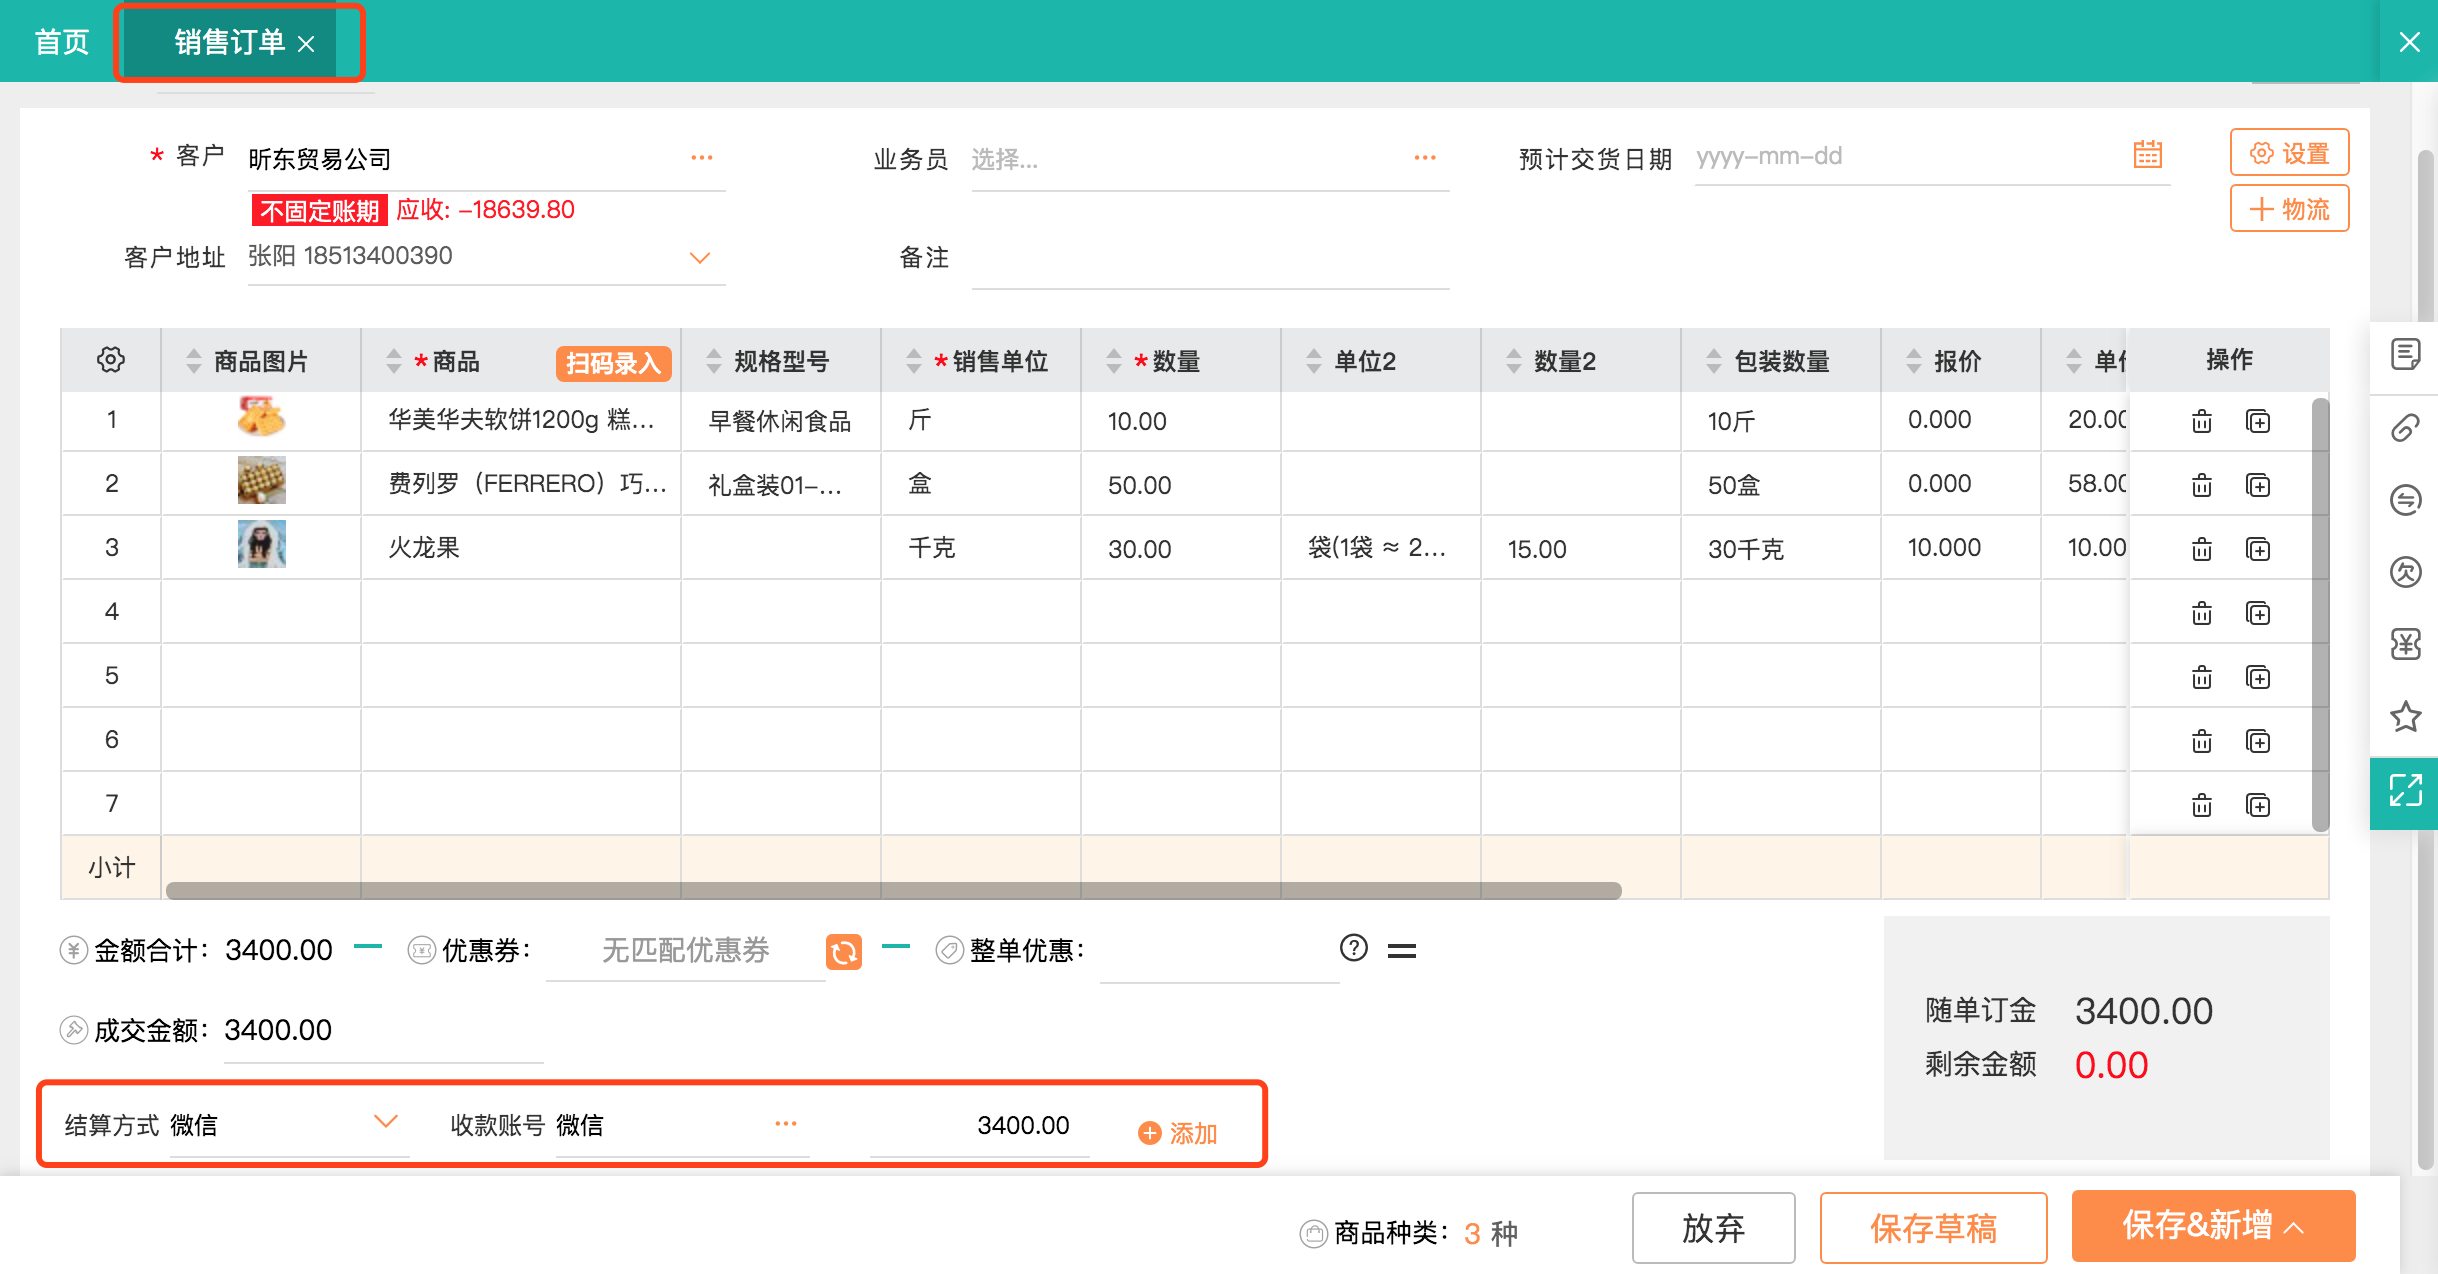
Task: Click the sidebar star favorite icon
Action: point(2404,722)
